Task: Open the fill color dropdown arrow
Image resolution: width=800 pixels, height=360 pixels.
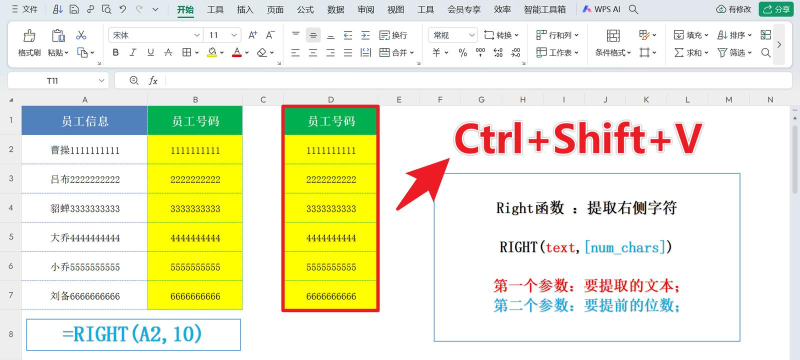Action: click(223, 53)
